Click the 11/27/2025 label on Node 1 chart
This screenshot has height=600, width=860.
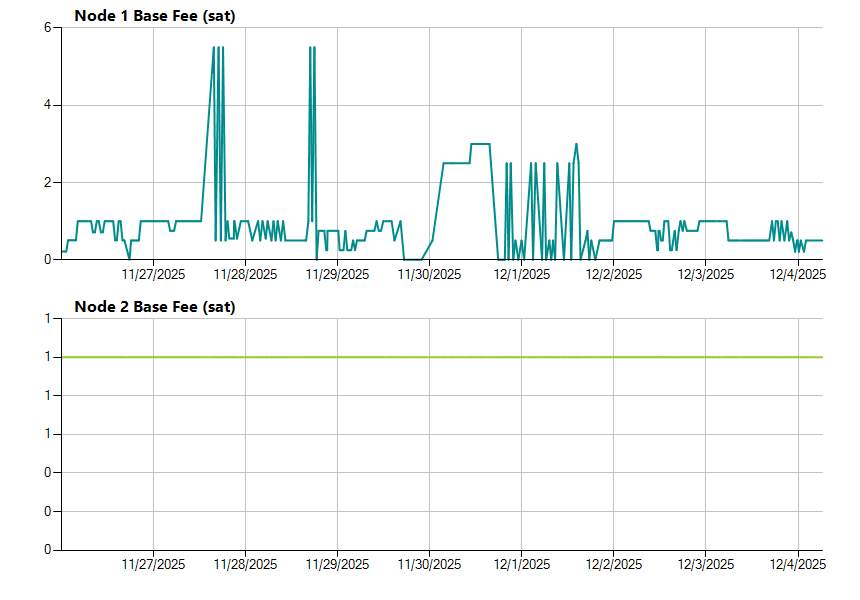click(153, 273)
